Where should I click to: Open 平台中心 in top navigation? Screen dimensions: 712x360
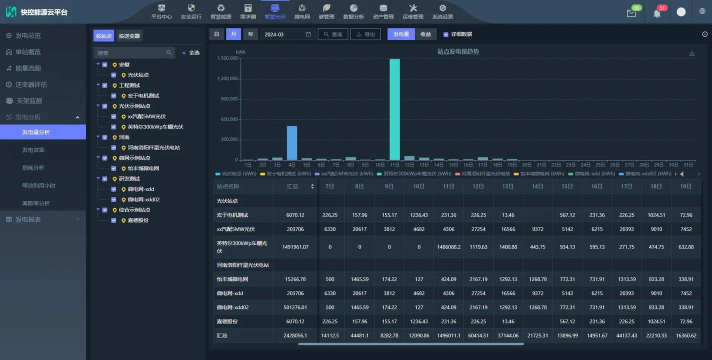point(161,12)
